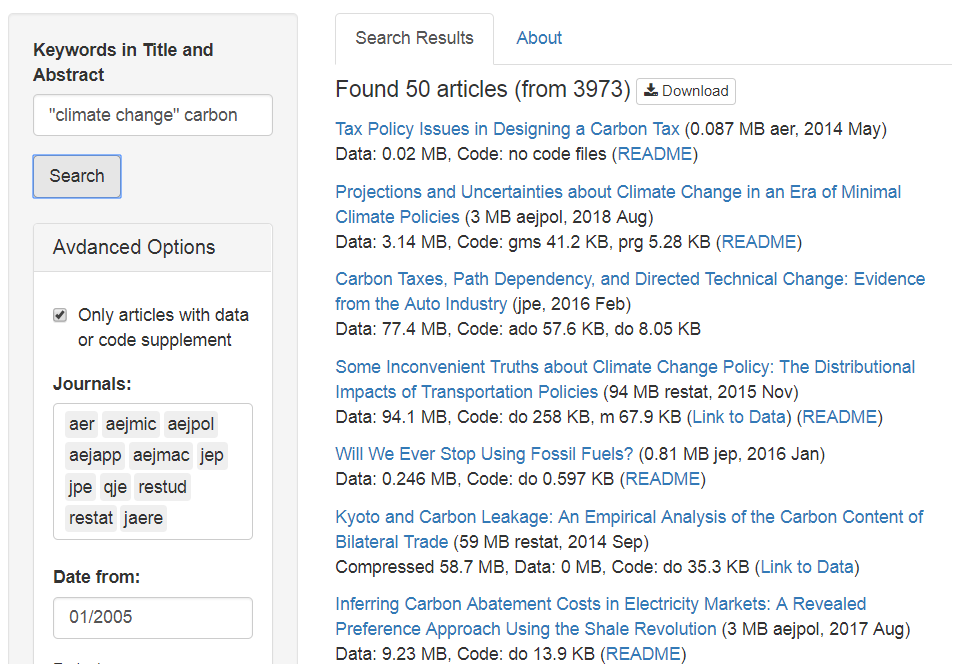
Task: Open README for Fossil Fuels article
Action: coord(663,479)
